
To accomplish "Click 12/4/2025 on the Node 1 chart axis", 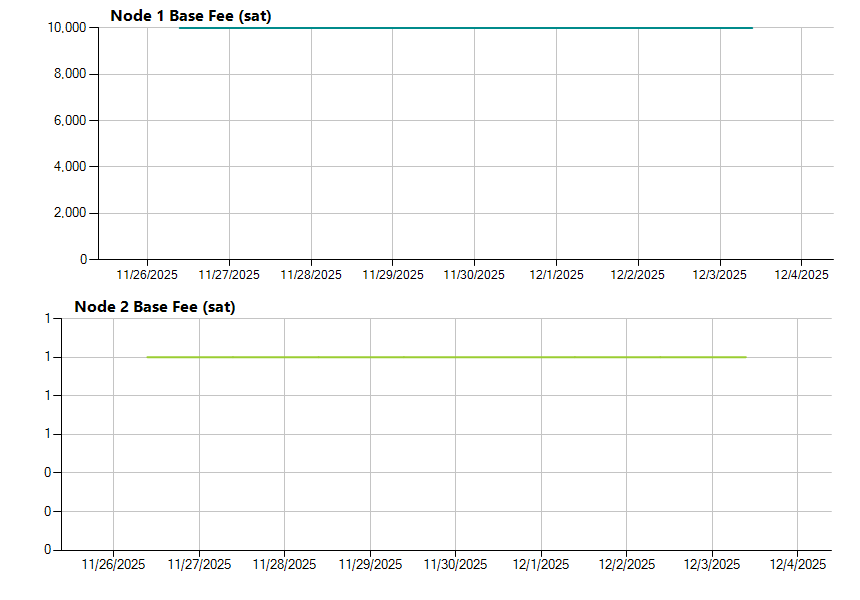I will click(x=801, y=274).
